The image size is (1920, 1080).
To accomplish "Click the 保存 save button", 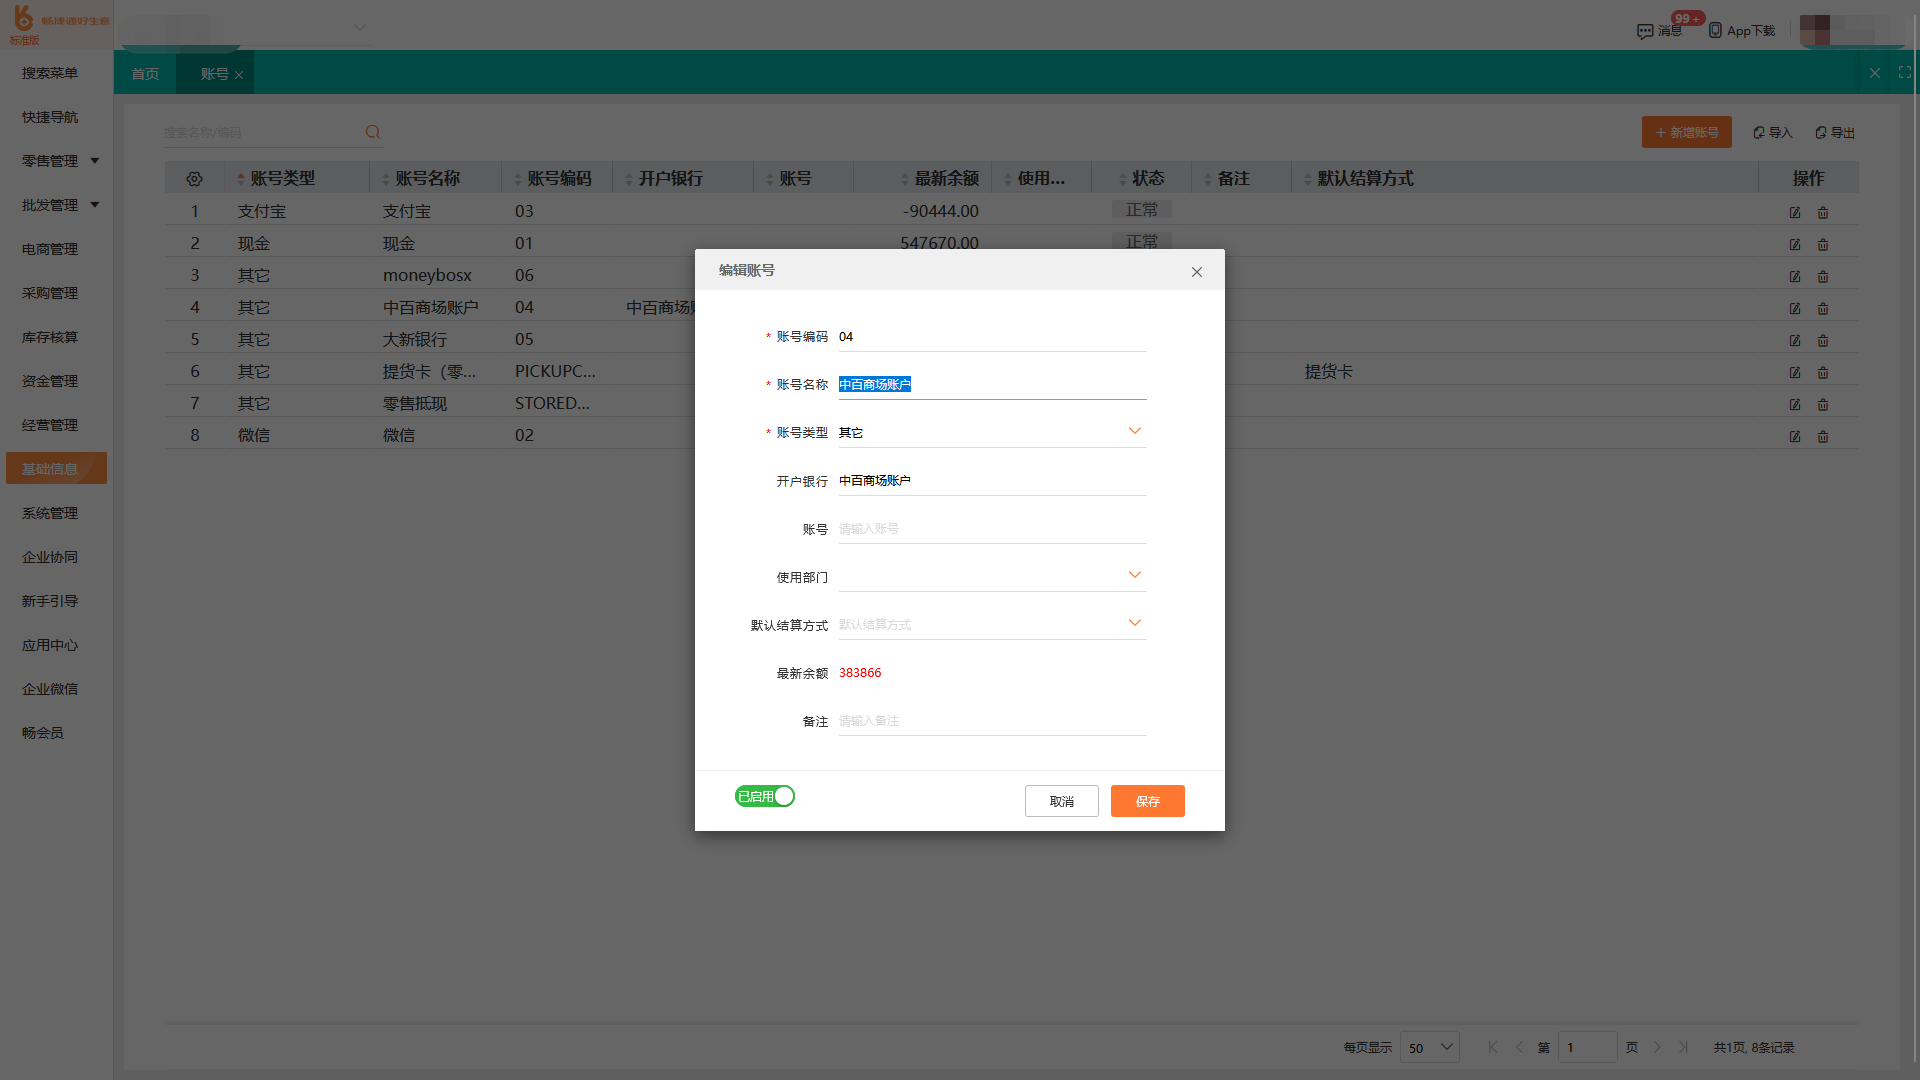I will [1147, 800].
